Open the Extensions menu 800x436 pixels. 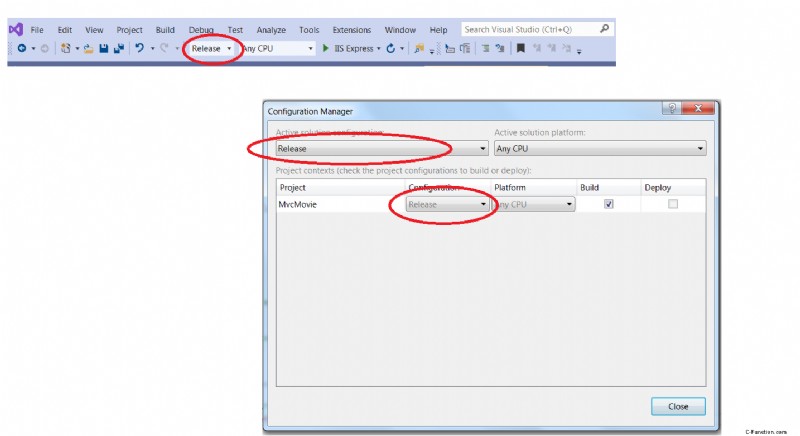(351, 30)
